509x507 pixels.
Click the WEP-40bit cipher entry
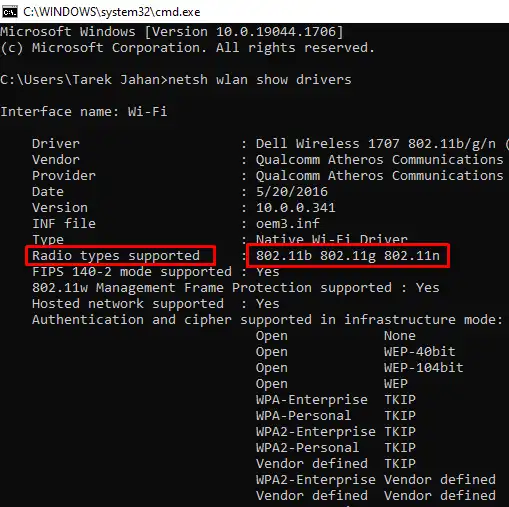pos(420,352)
